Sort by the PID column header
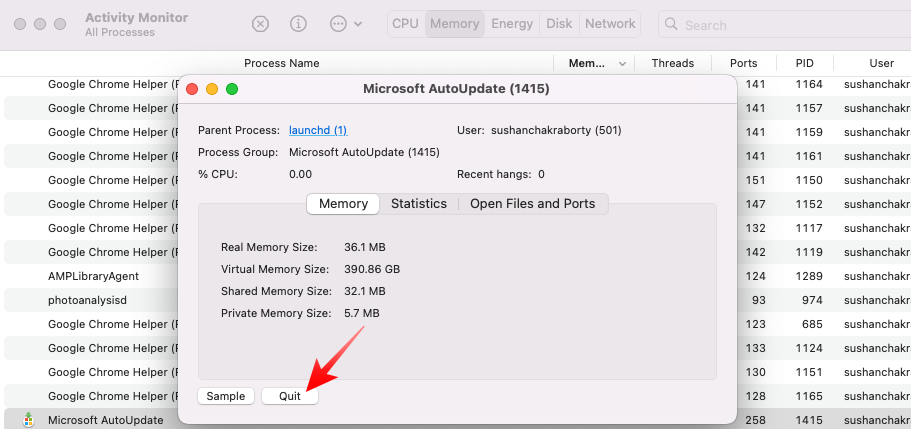The width and height of the screenshot is (911, 429). coord(805,63)
